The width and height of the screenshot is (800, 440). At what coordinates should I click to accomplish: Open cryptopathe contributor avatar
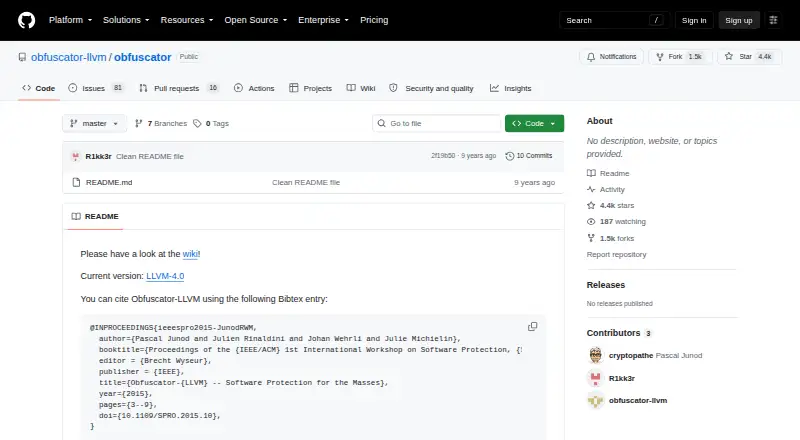click(595, 355)
